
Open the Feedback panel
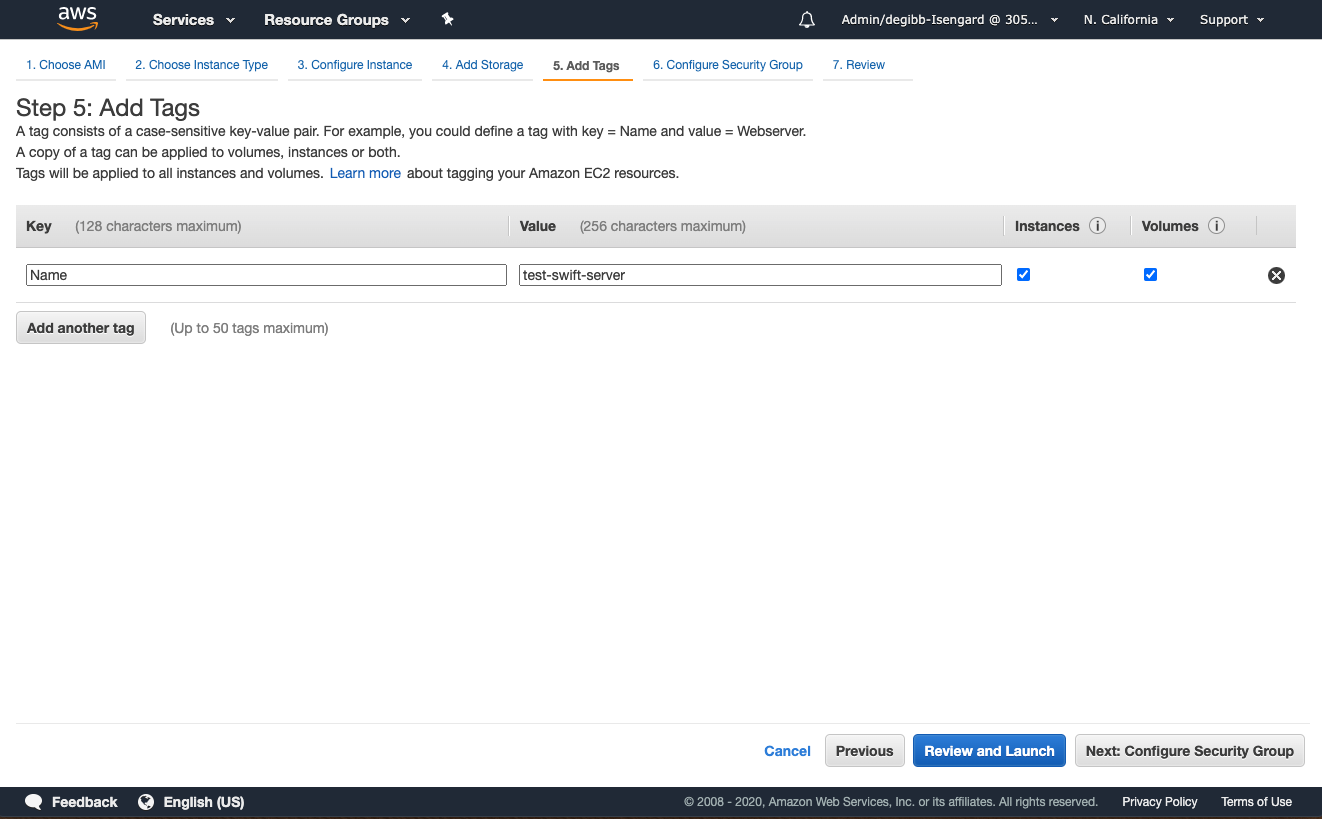71,801
